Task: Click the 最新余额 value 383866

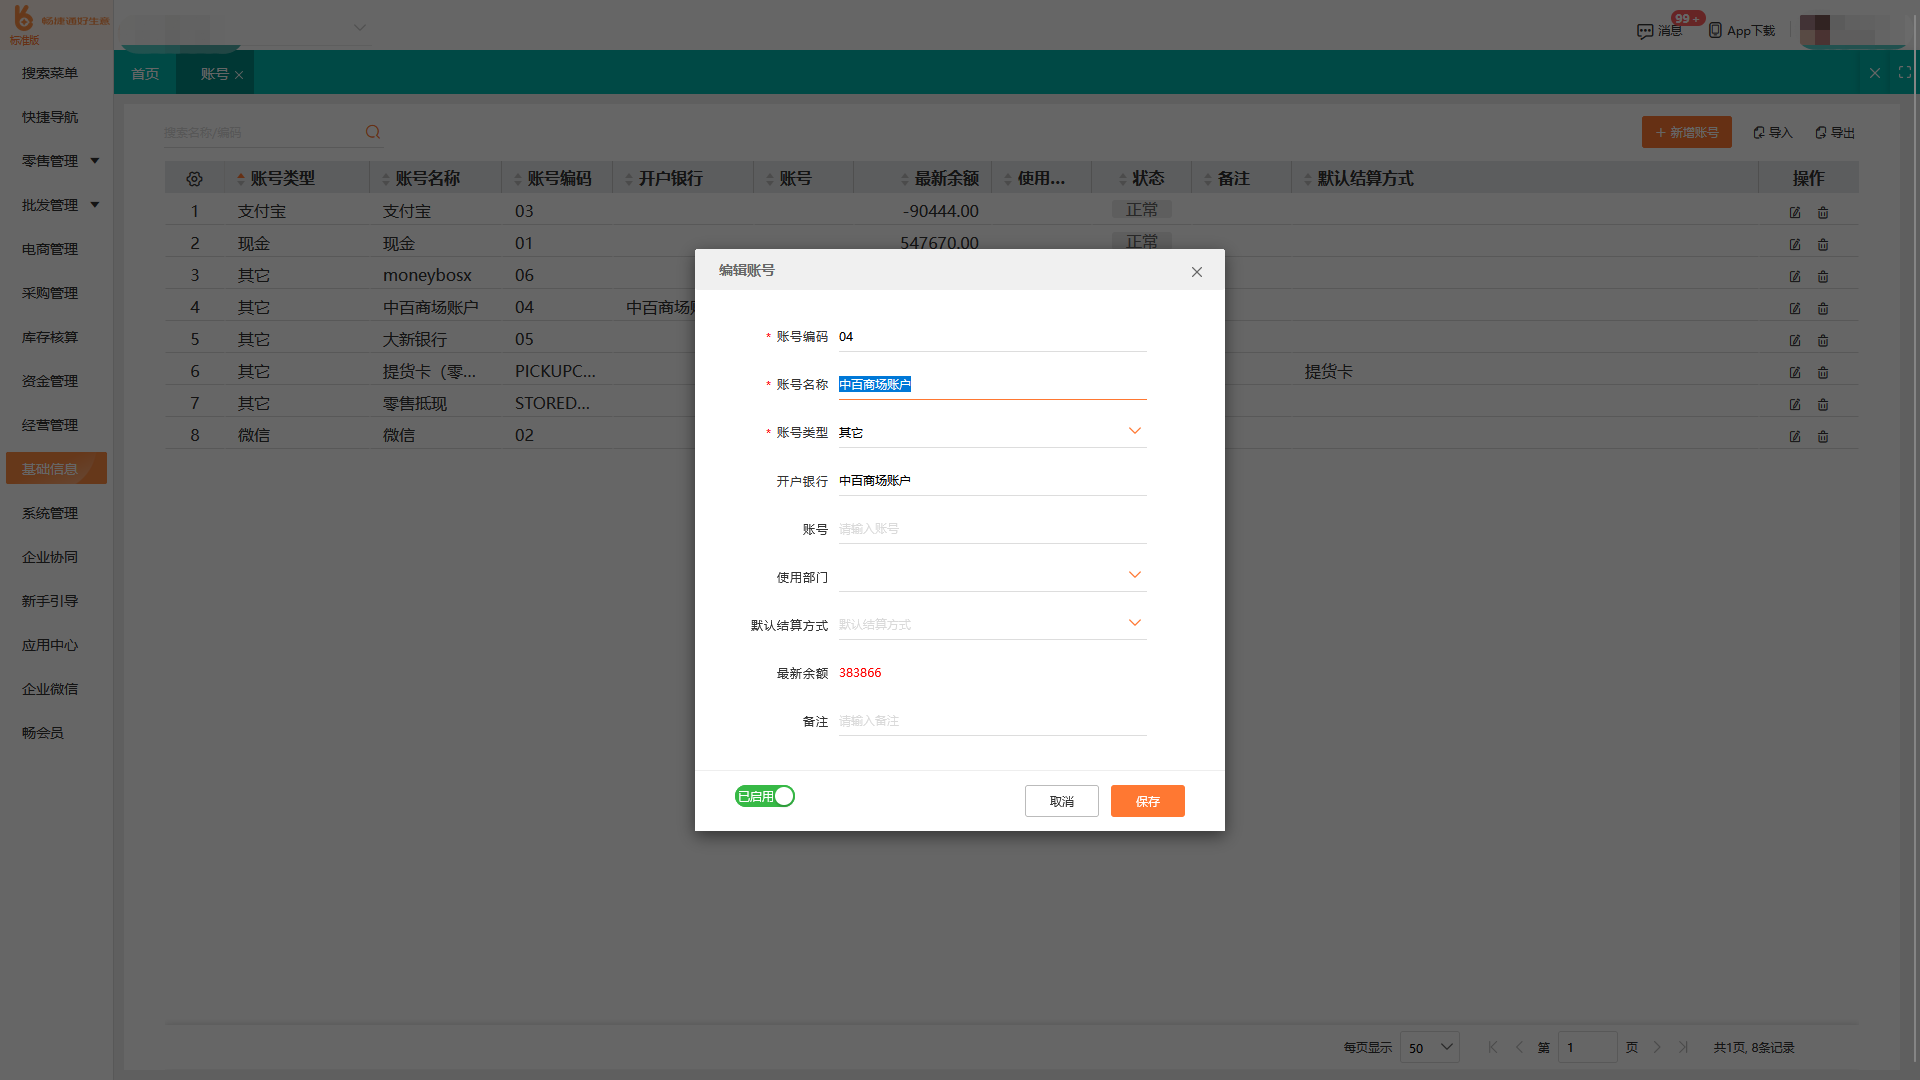Action: pos(860,673)
